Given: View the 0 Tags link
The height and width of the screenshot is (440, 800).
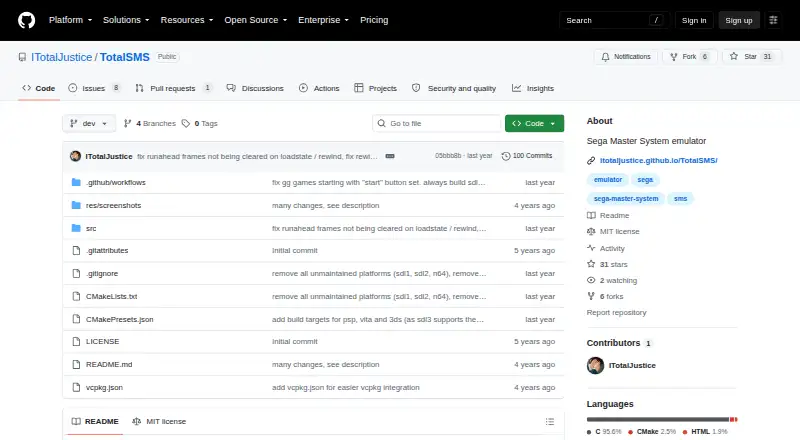Looking at the screenshot, I should click(x=199, y=124).
